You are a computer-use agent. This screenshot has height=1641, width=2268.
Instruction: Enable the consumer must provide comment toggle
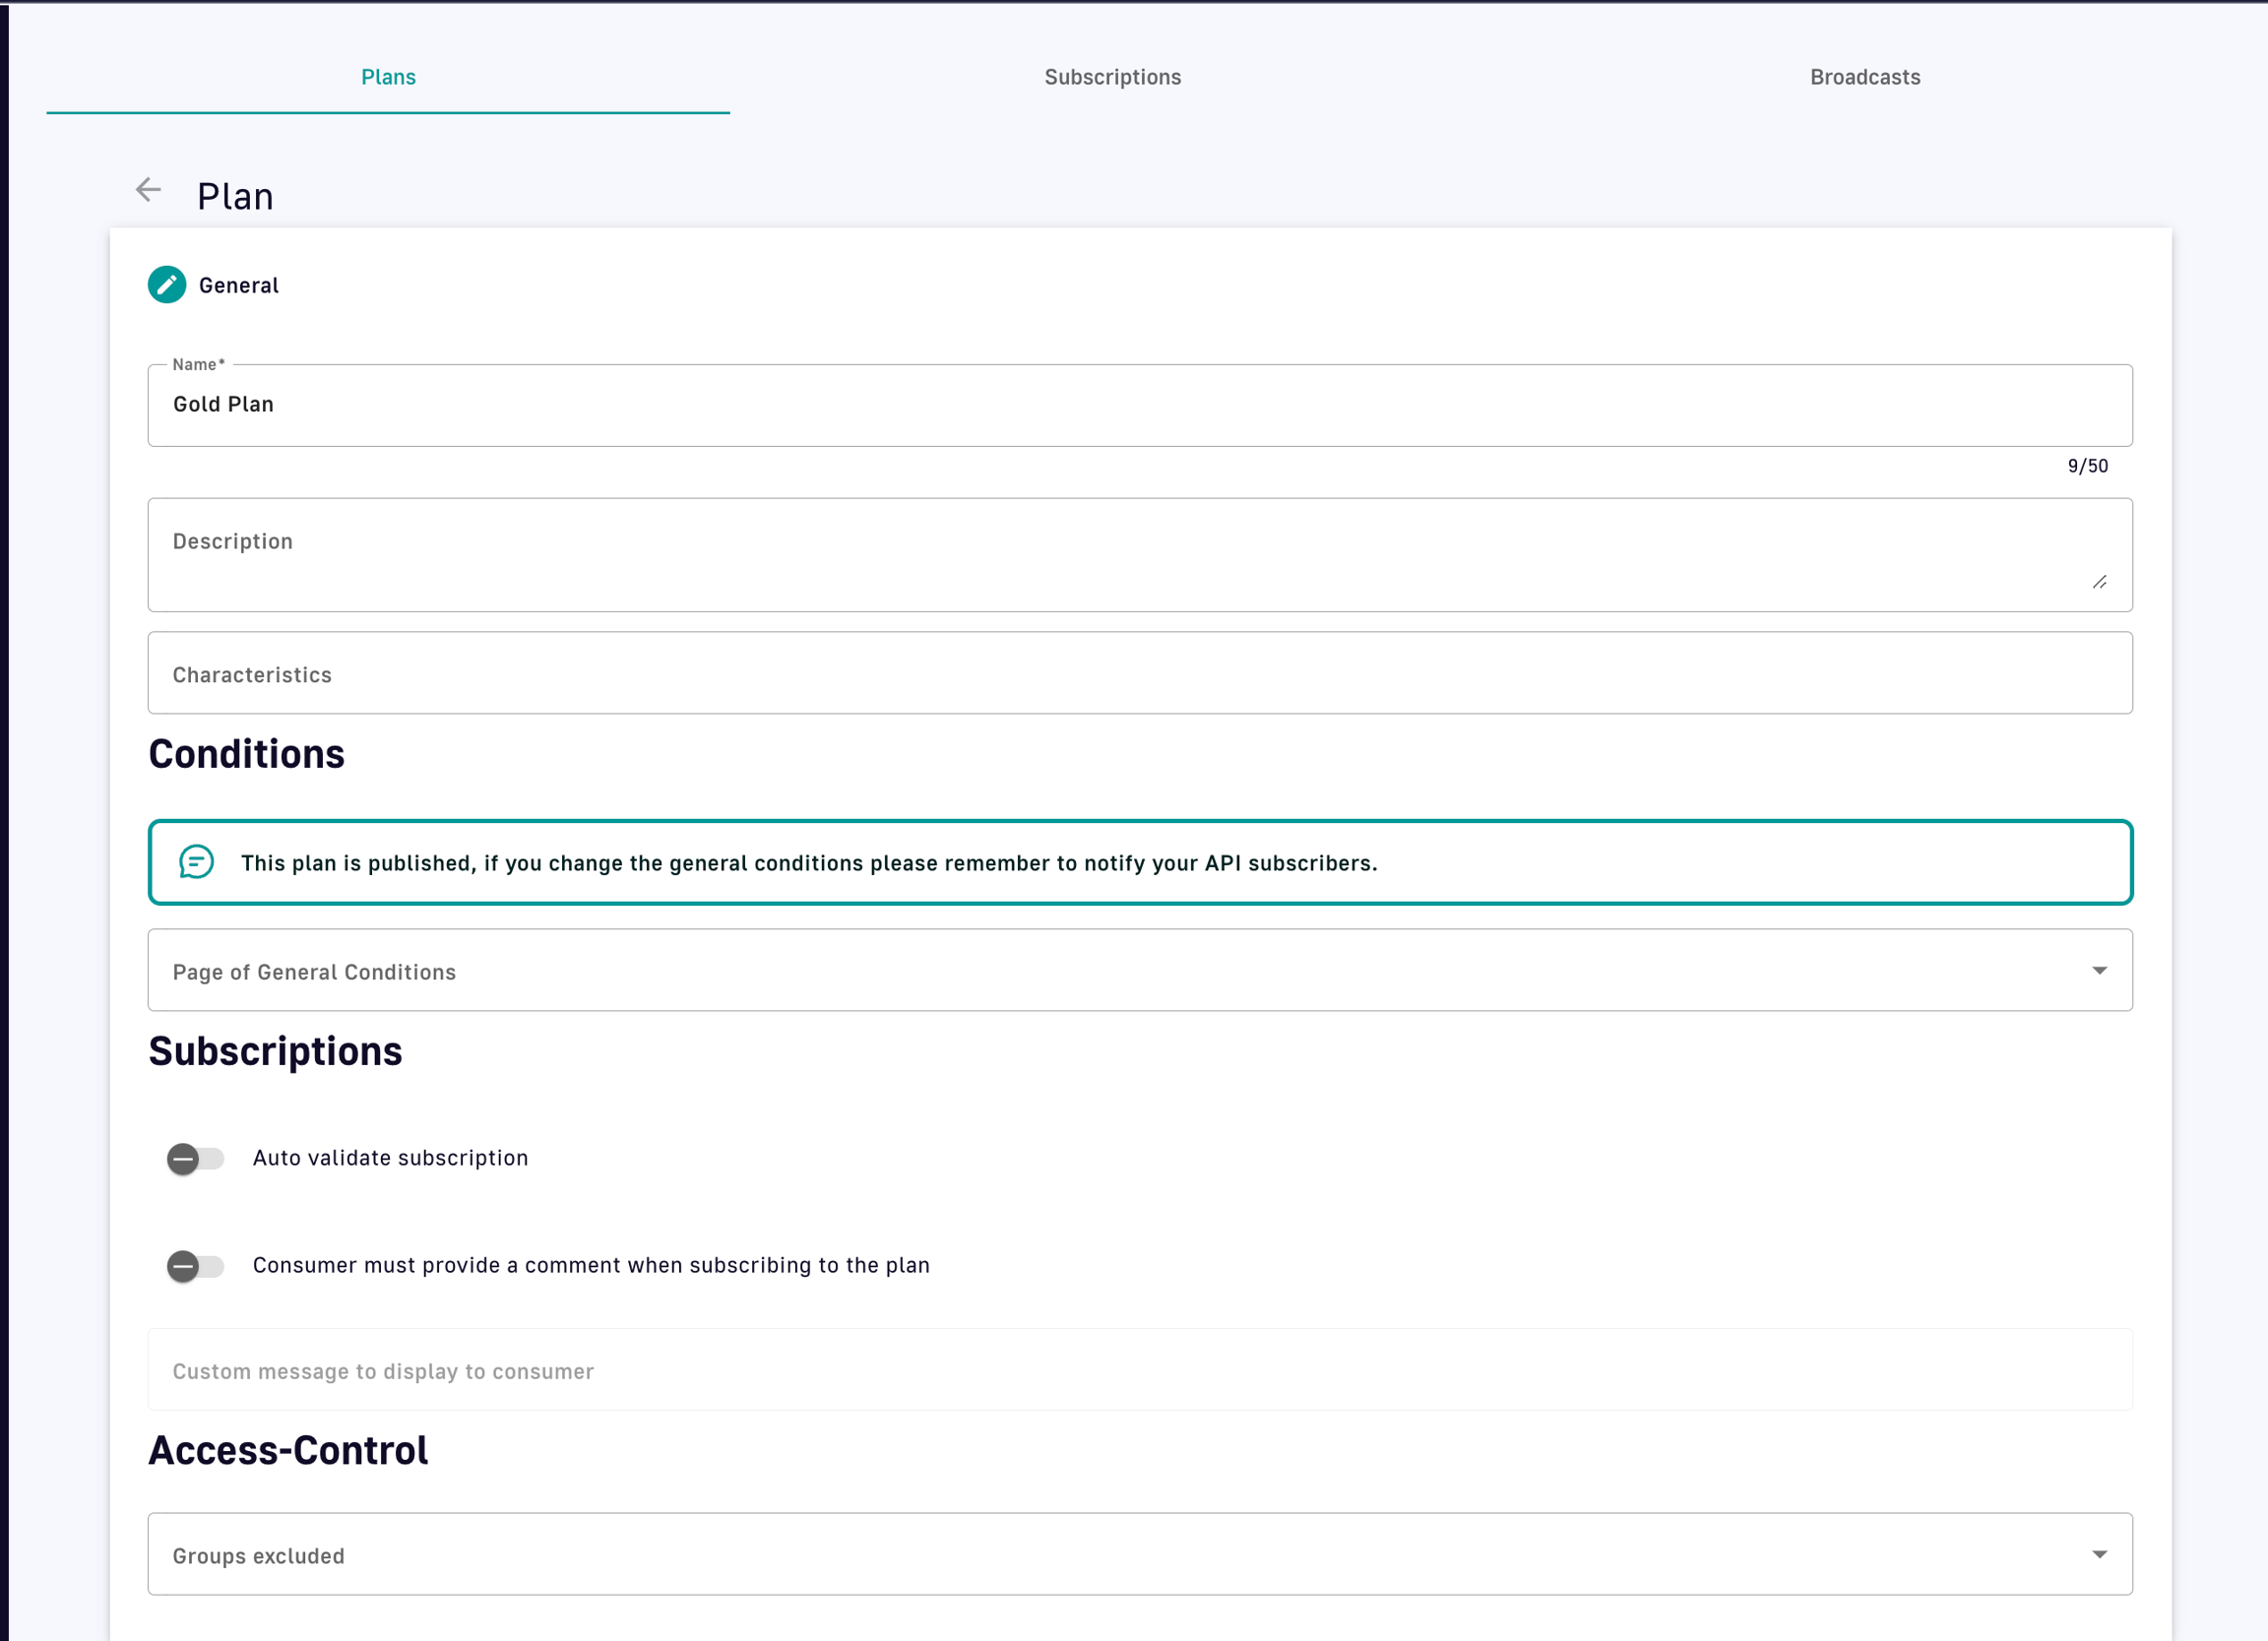click(195, 1266)
